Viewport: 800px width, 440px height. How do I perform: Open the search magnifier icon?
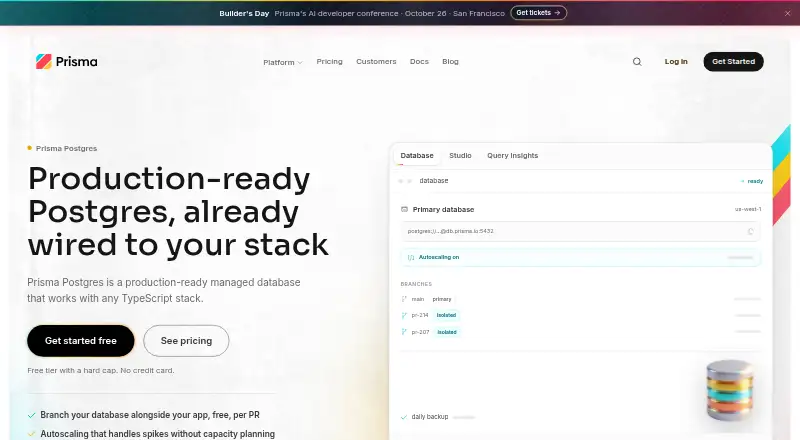pos(637,62)
